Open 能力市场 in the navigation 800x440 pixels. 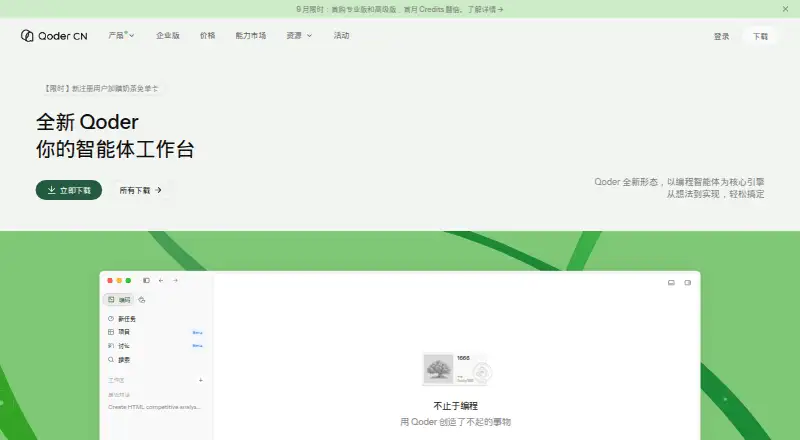[251, 35]
